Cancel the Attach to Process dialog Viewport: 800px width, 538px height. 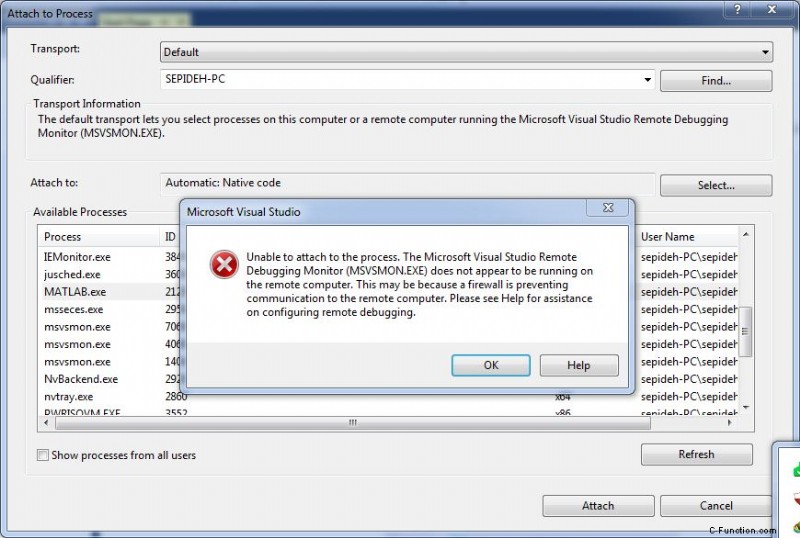pyautogui.click(x=716, y=506)
